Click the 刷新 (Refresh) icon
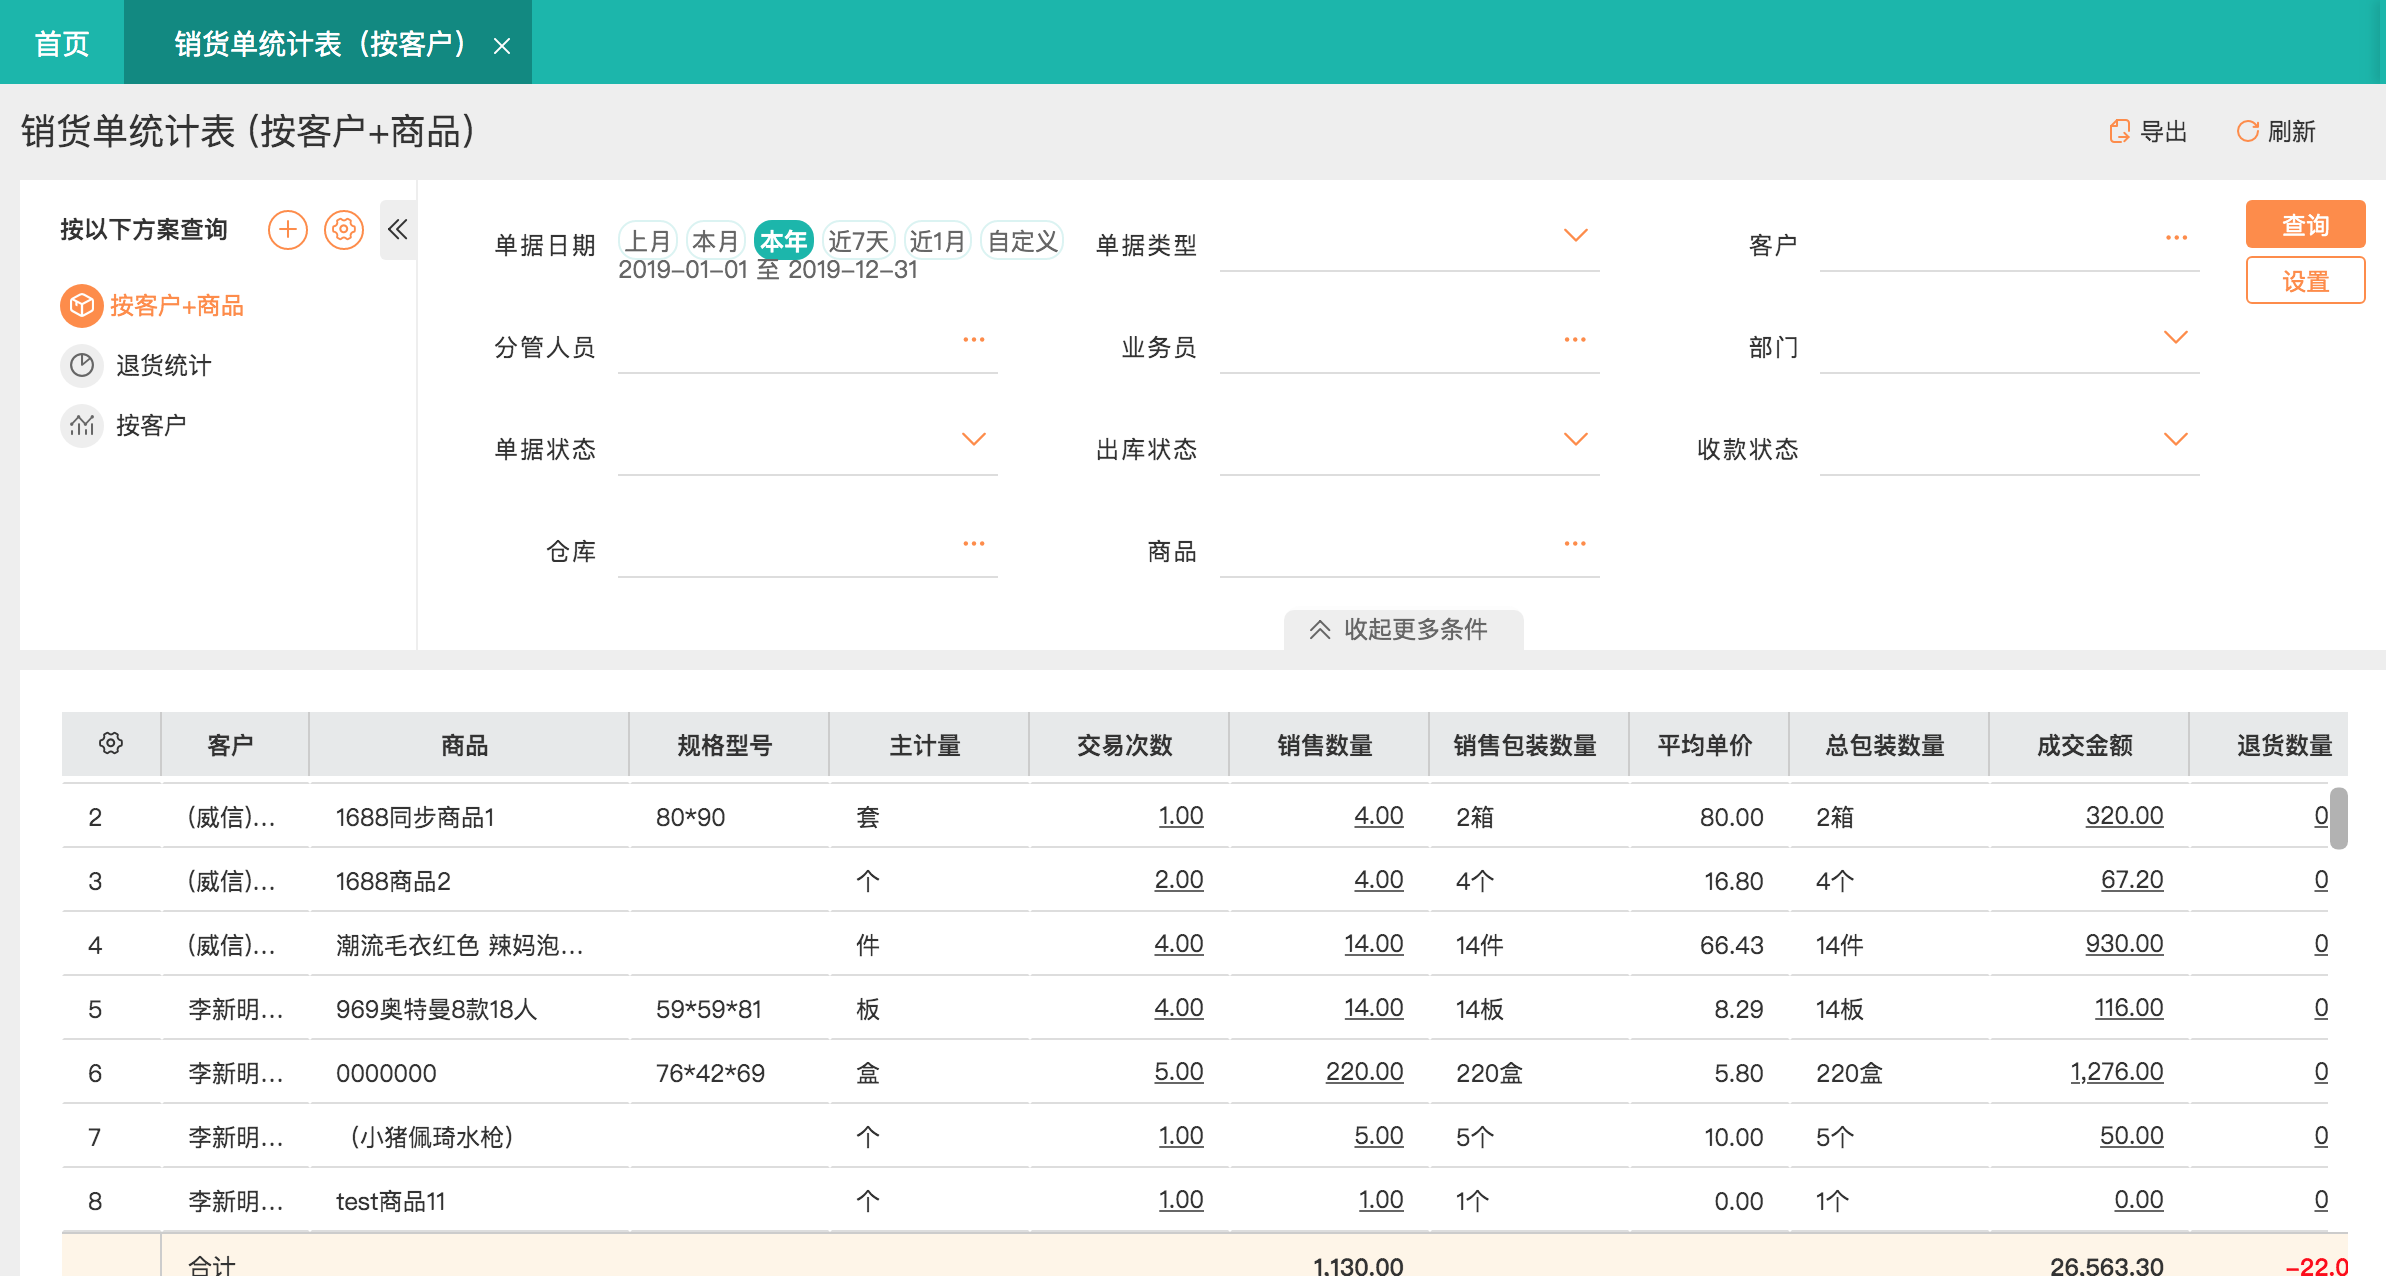2386x1276 pixels. click(x=2246, y=132)
